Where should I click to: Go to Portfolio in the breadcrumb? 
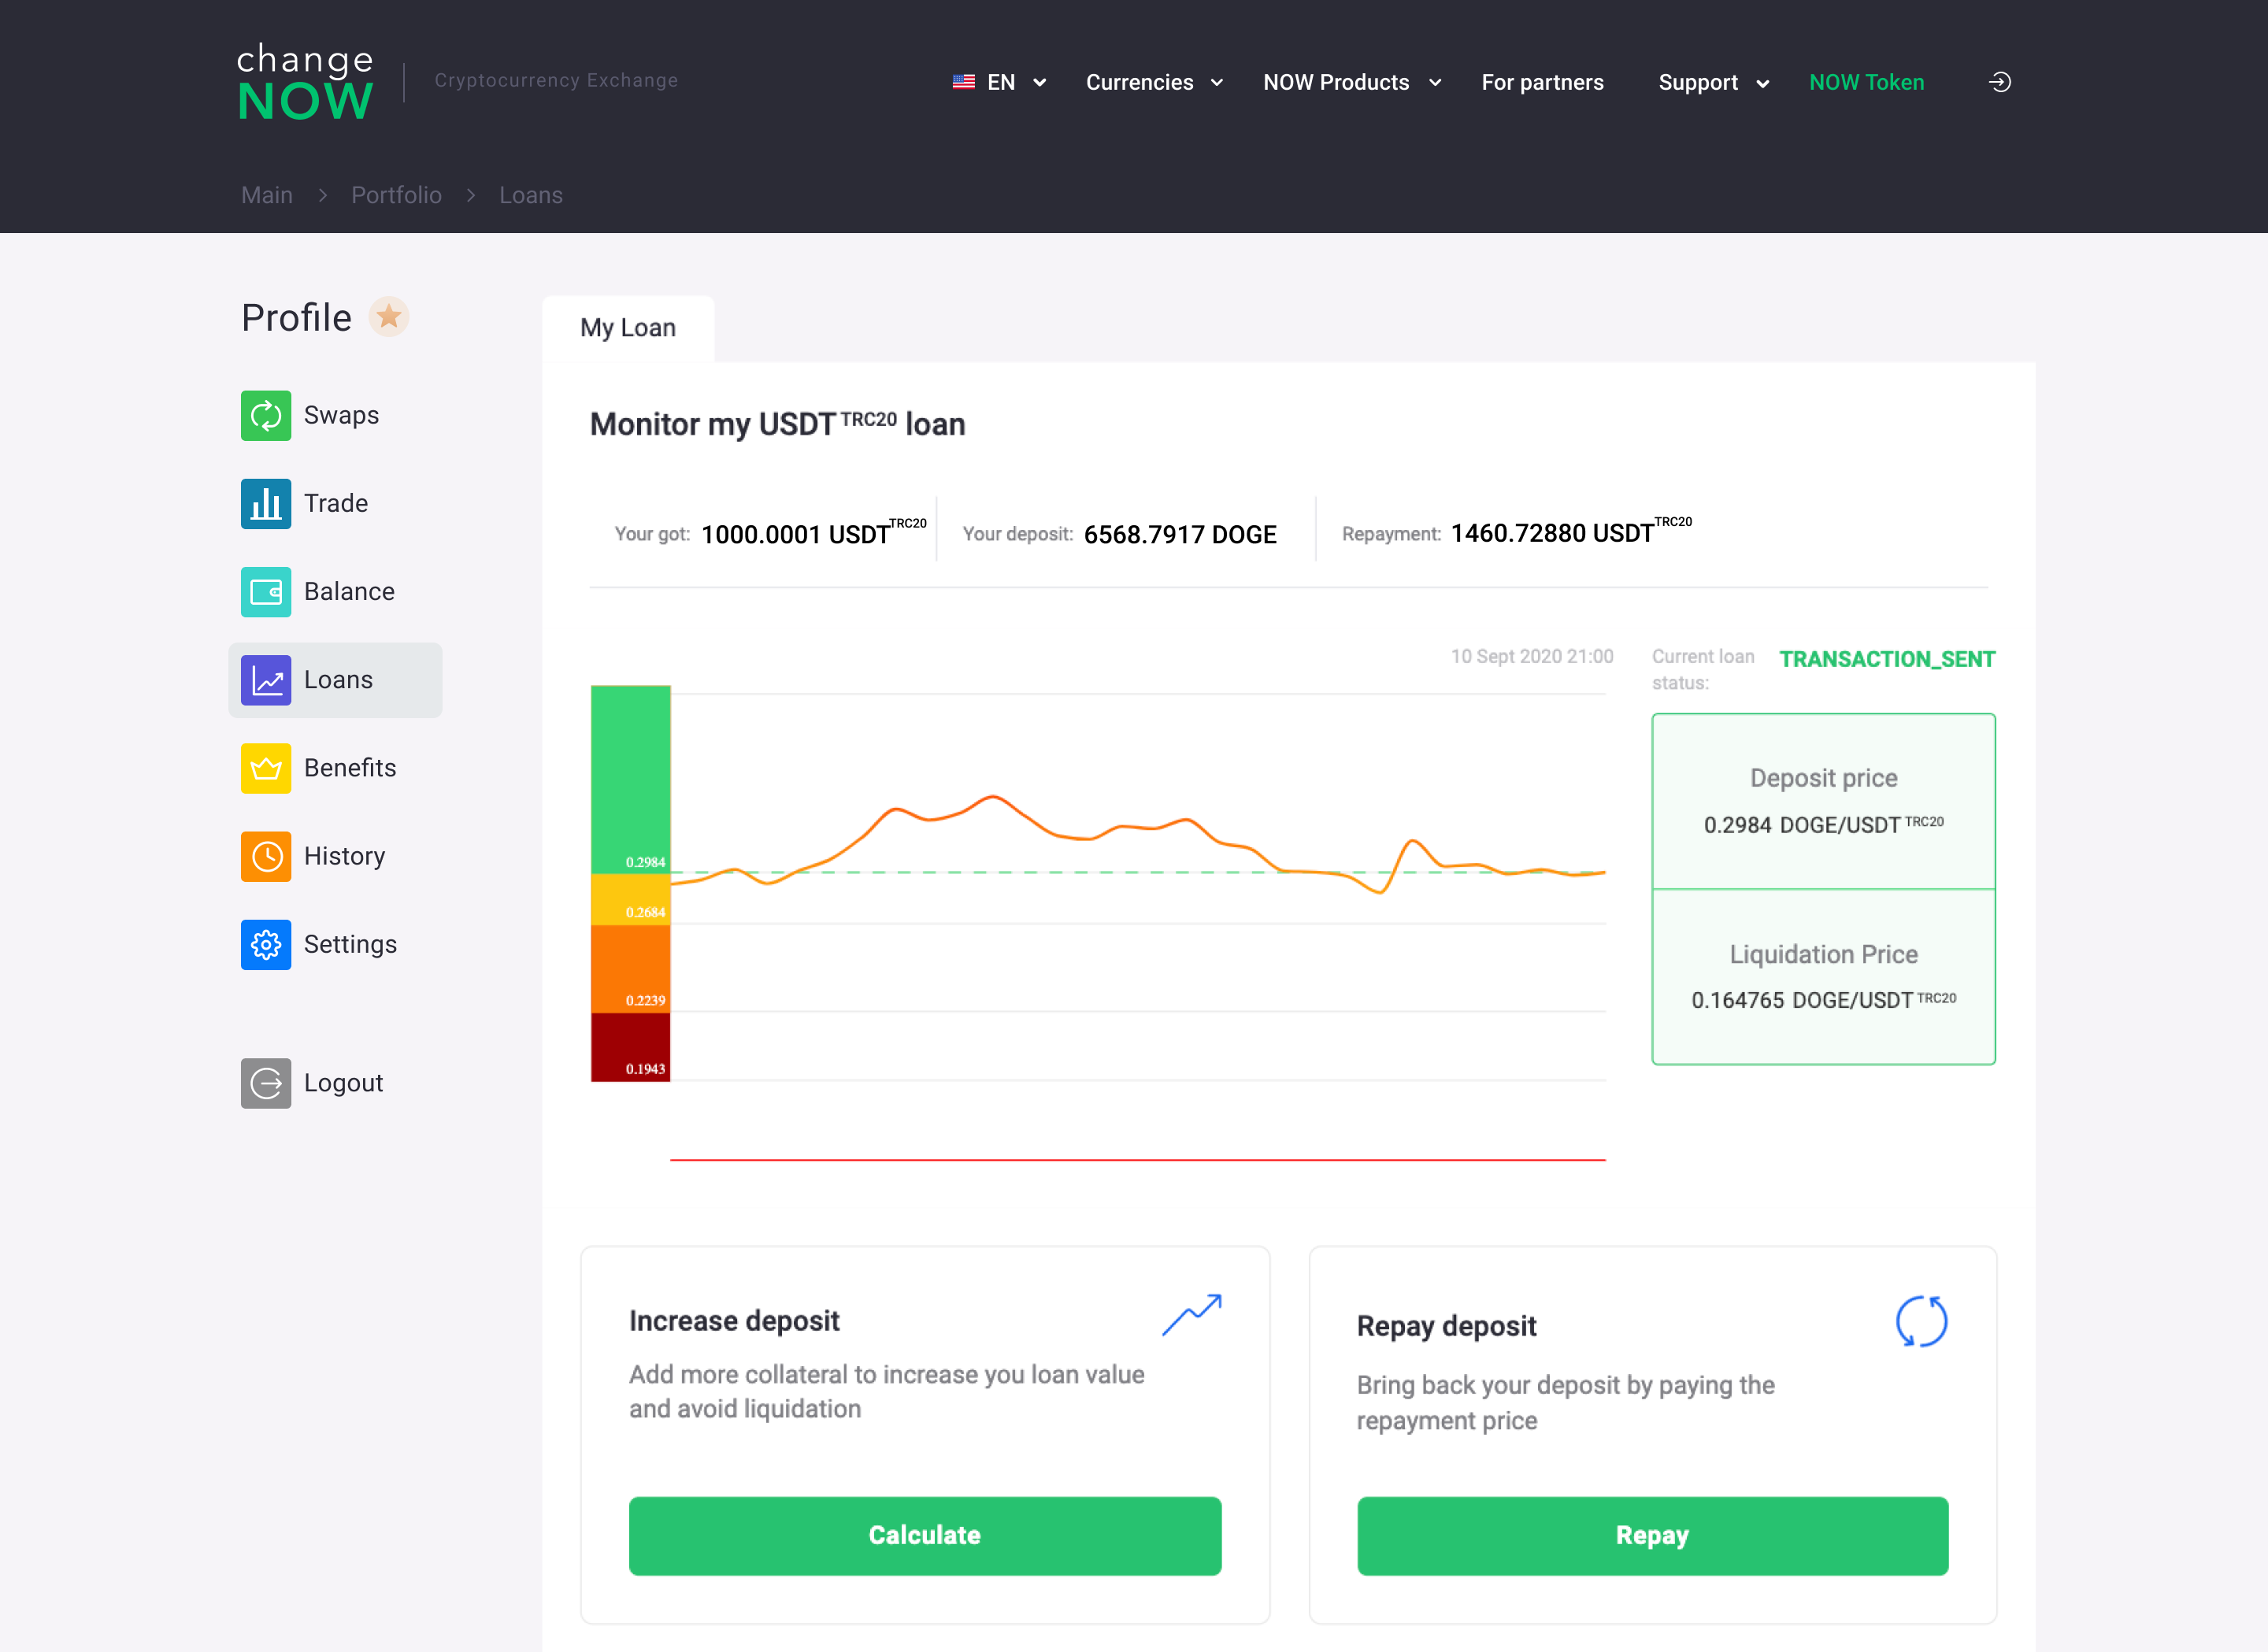pyautogui.click(x=396, y=195)
